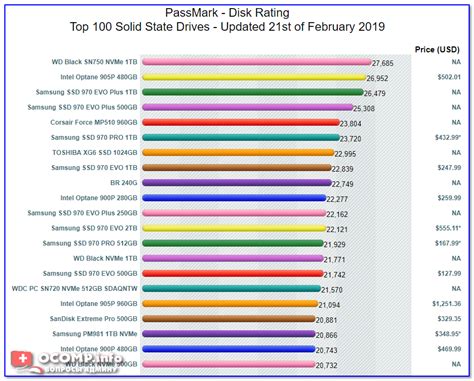
Task: Select the red bar rated 23,804
Action: point(241,122)
